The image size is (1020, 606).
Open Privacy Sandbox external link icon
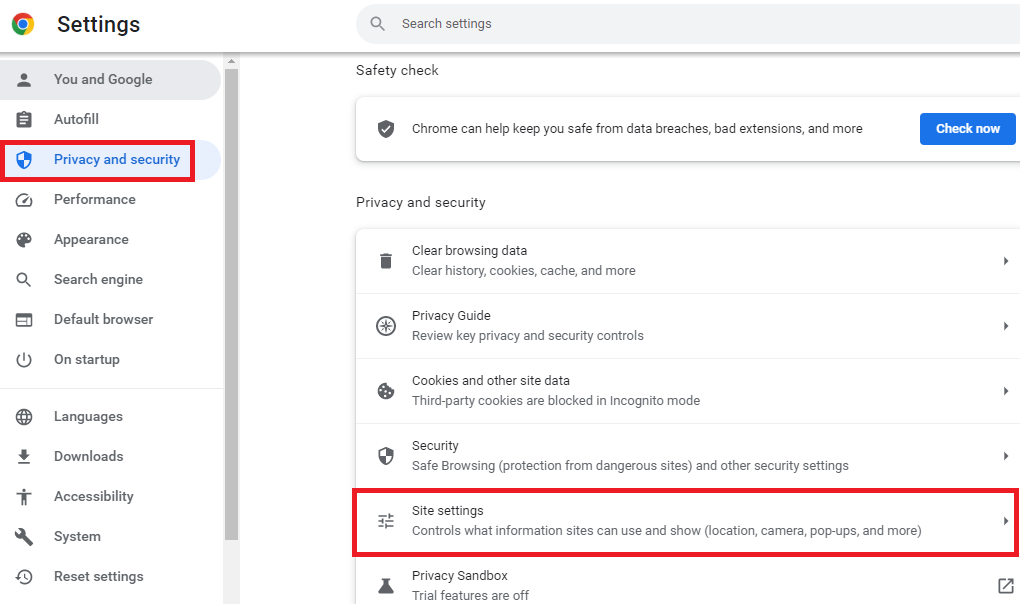pos(1006,586)
